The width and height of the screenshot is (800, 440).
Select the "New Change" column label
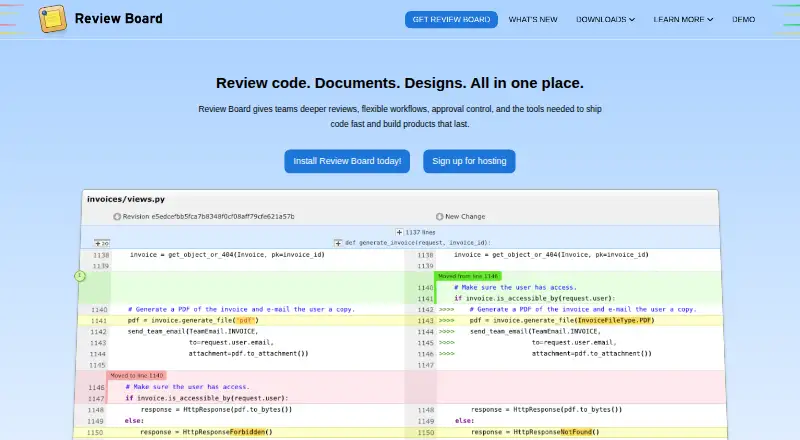[465, 216]
